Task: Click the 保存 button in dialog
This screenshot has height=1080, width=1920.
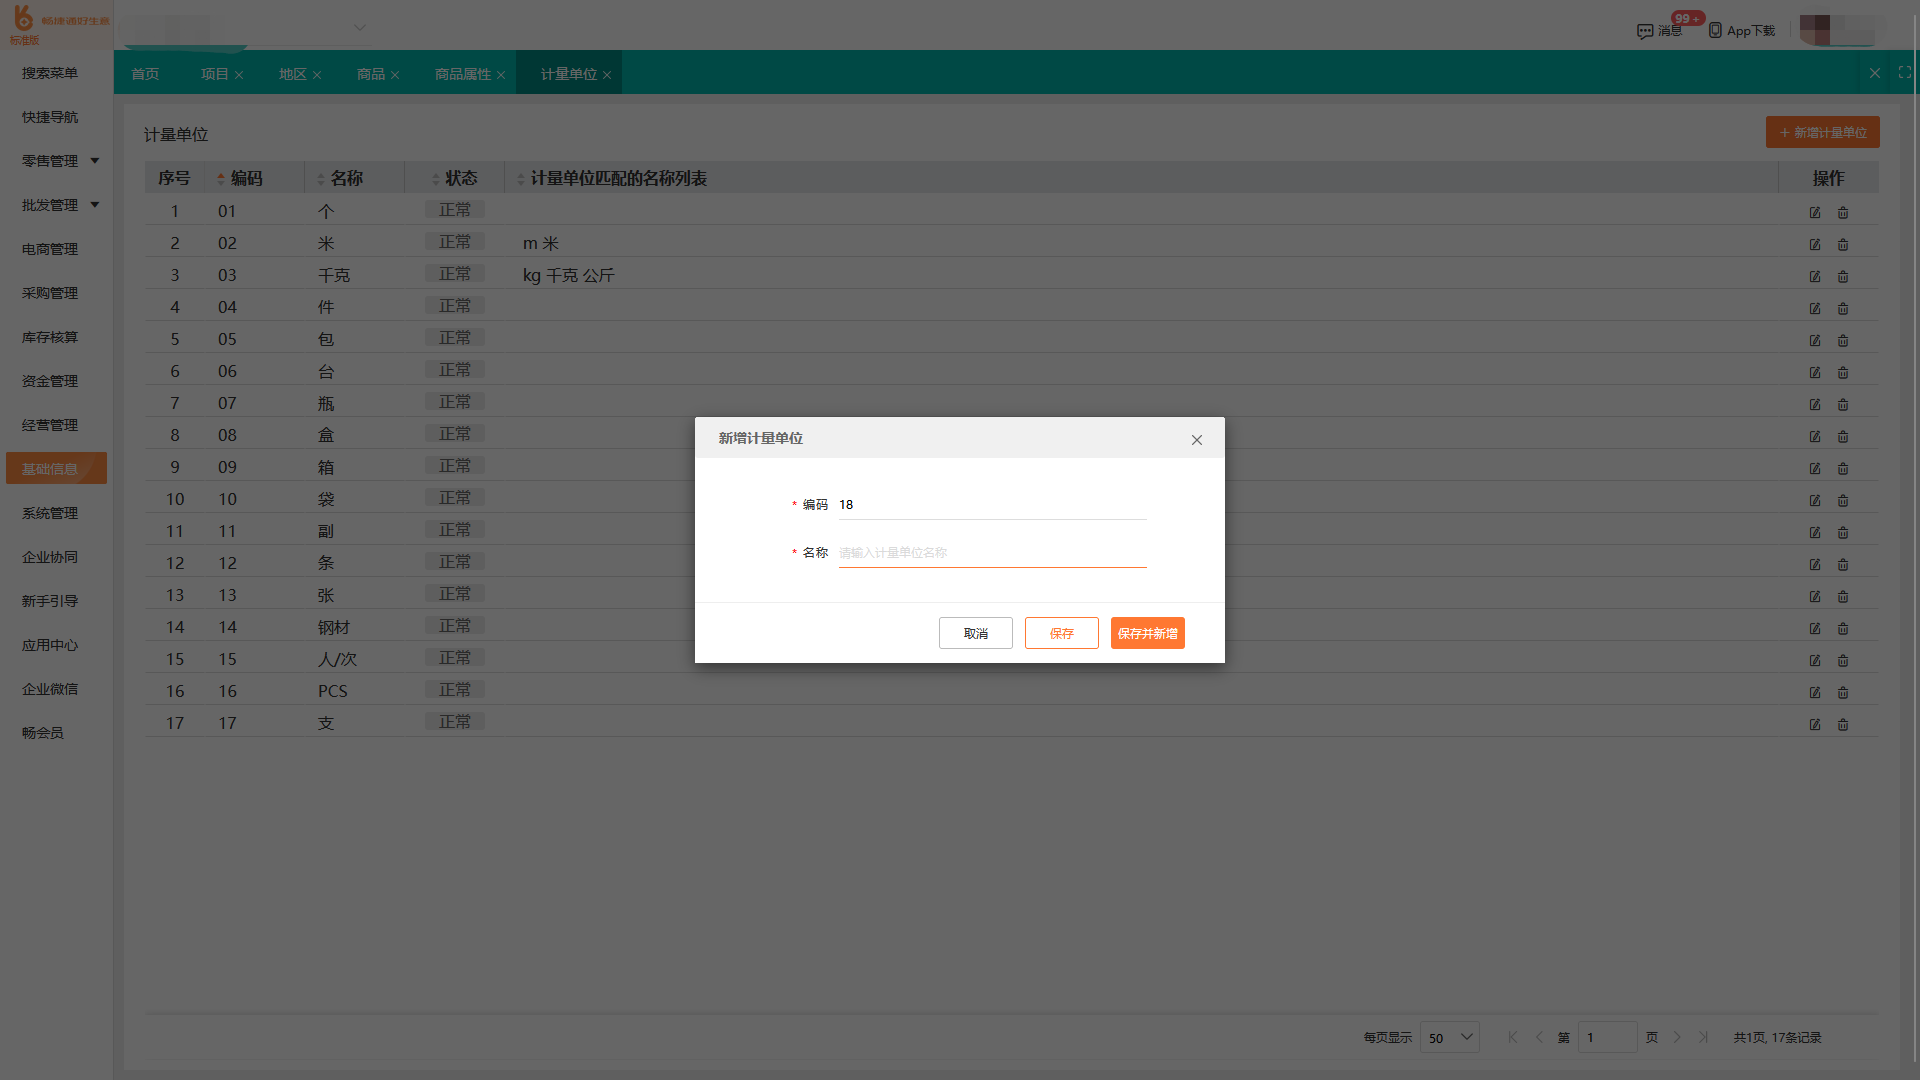Action: tap(1062, 633)
